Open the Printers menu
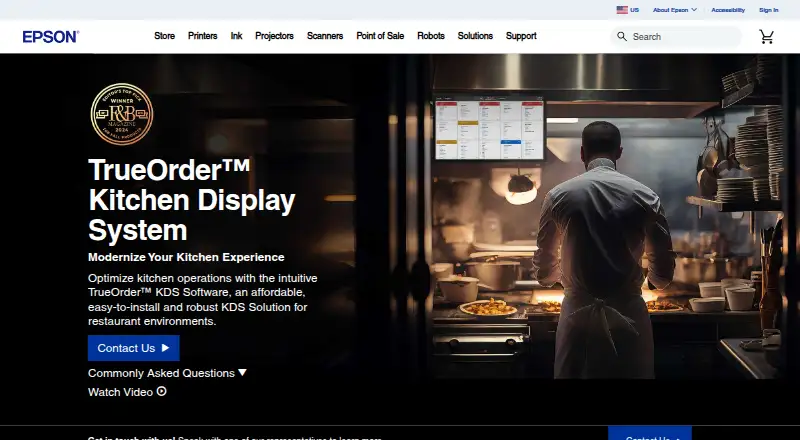This screenshot has width=800, height=440. tap(203, 36)
